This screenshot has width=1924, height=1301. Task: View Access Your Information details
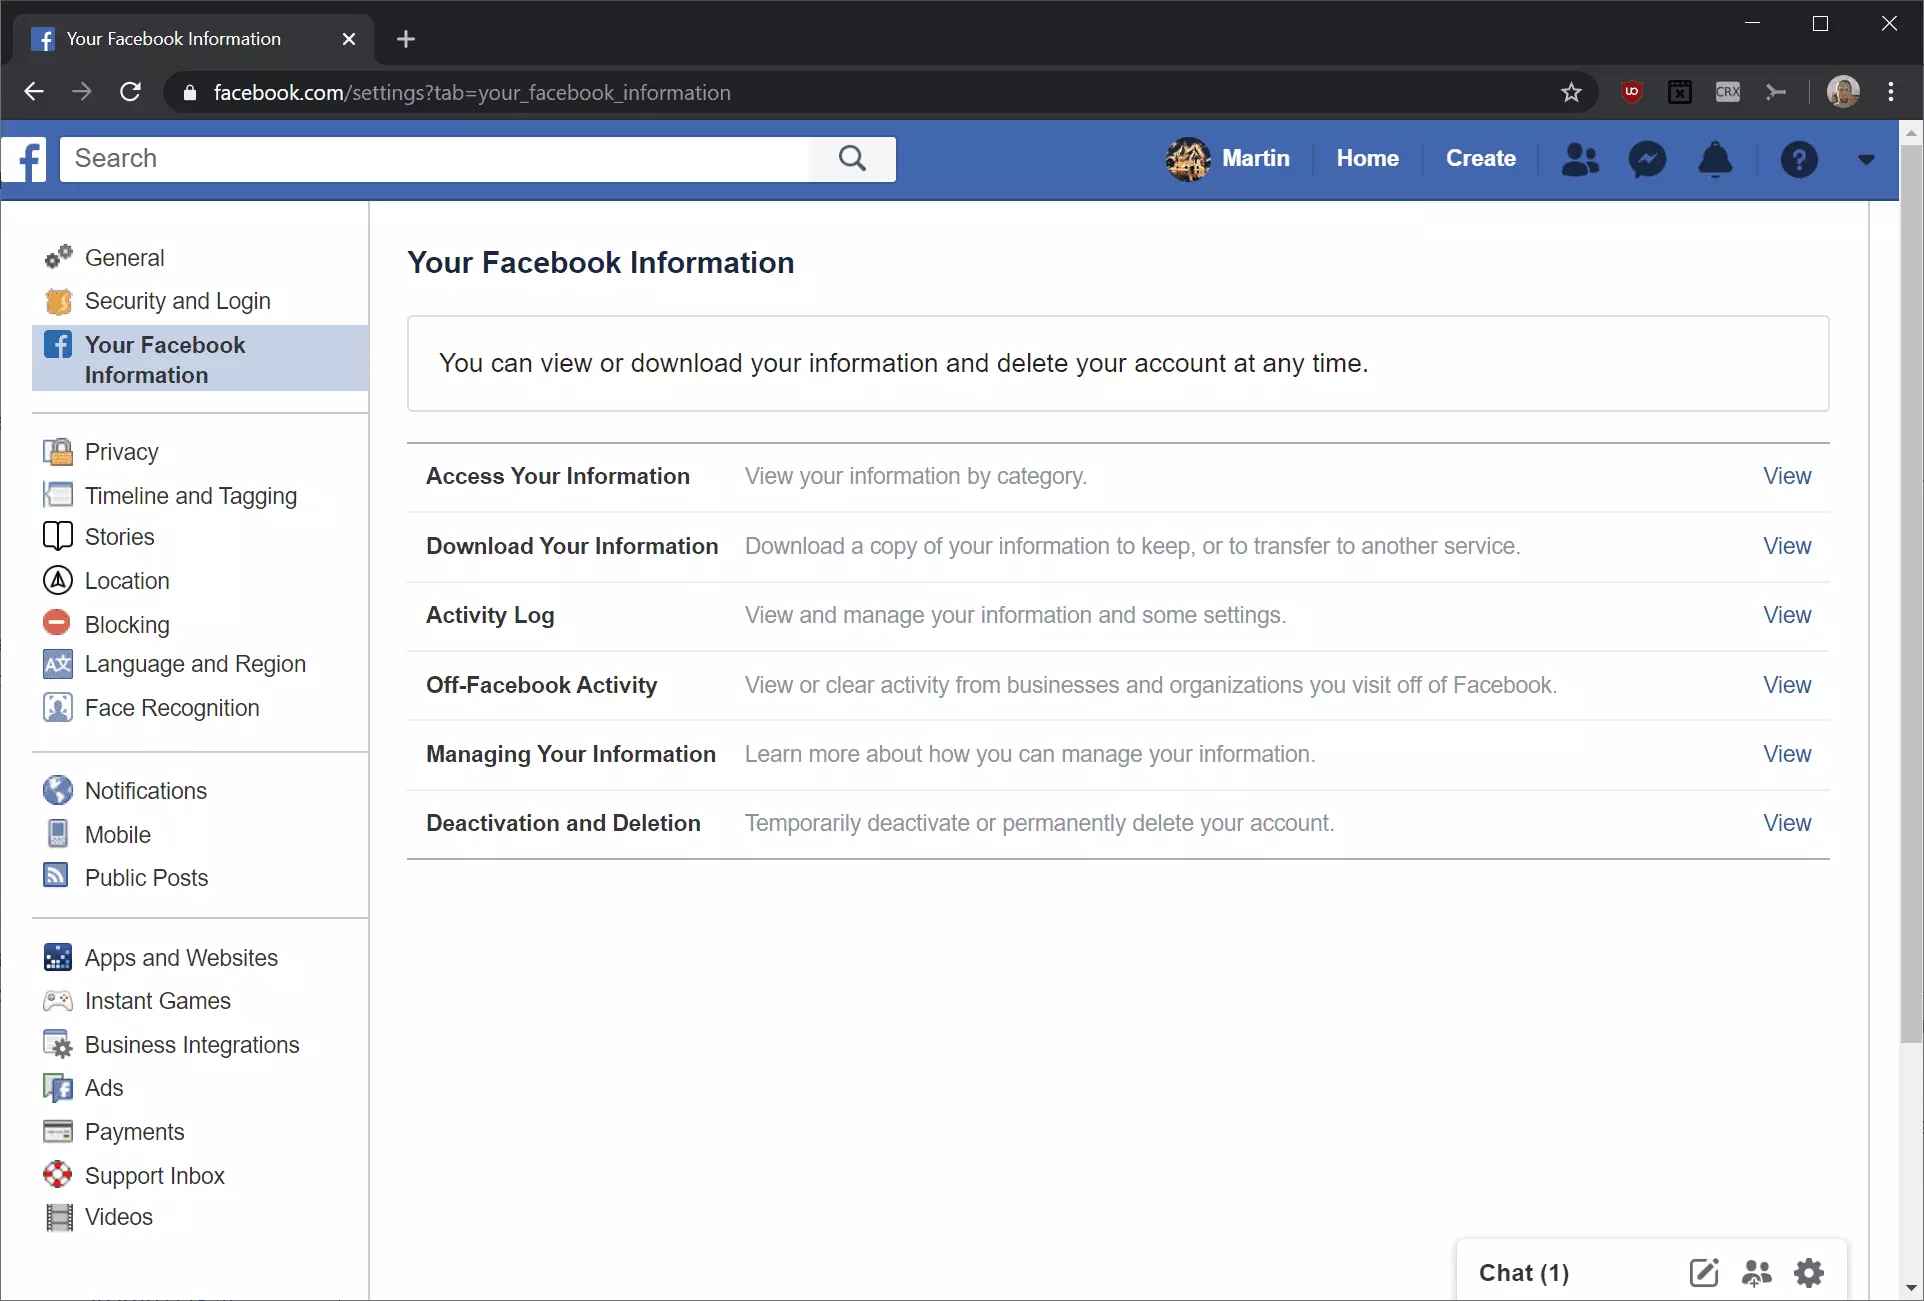(x=1786, y=475)
